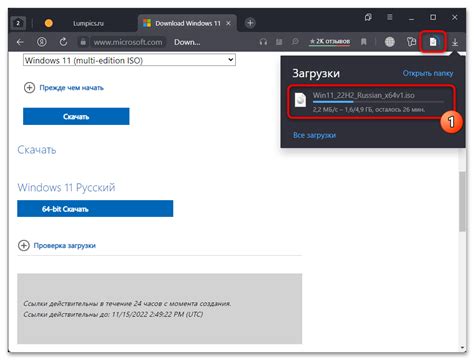Expand the Прежде чем начать section

[64, 88]
